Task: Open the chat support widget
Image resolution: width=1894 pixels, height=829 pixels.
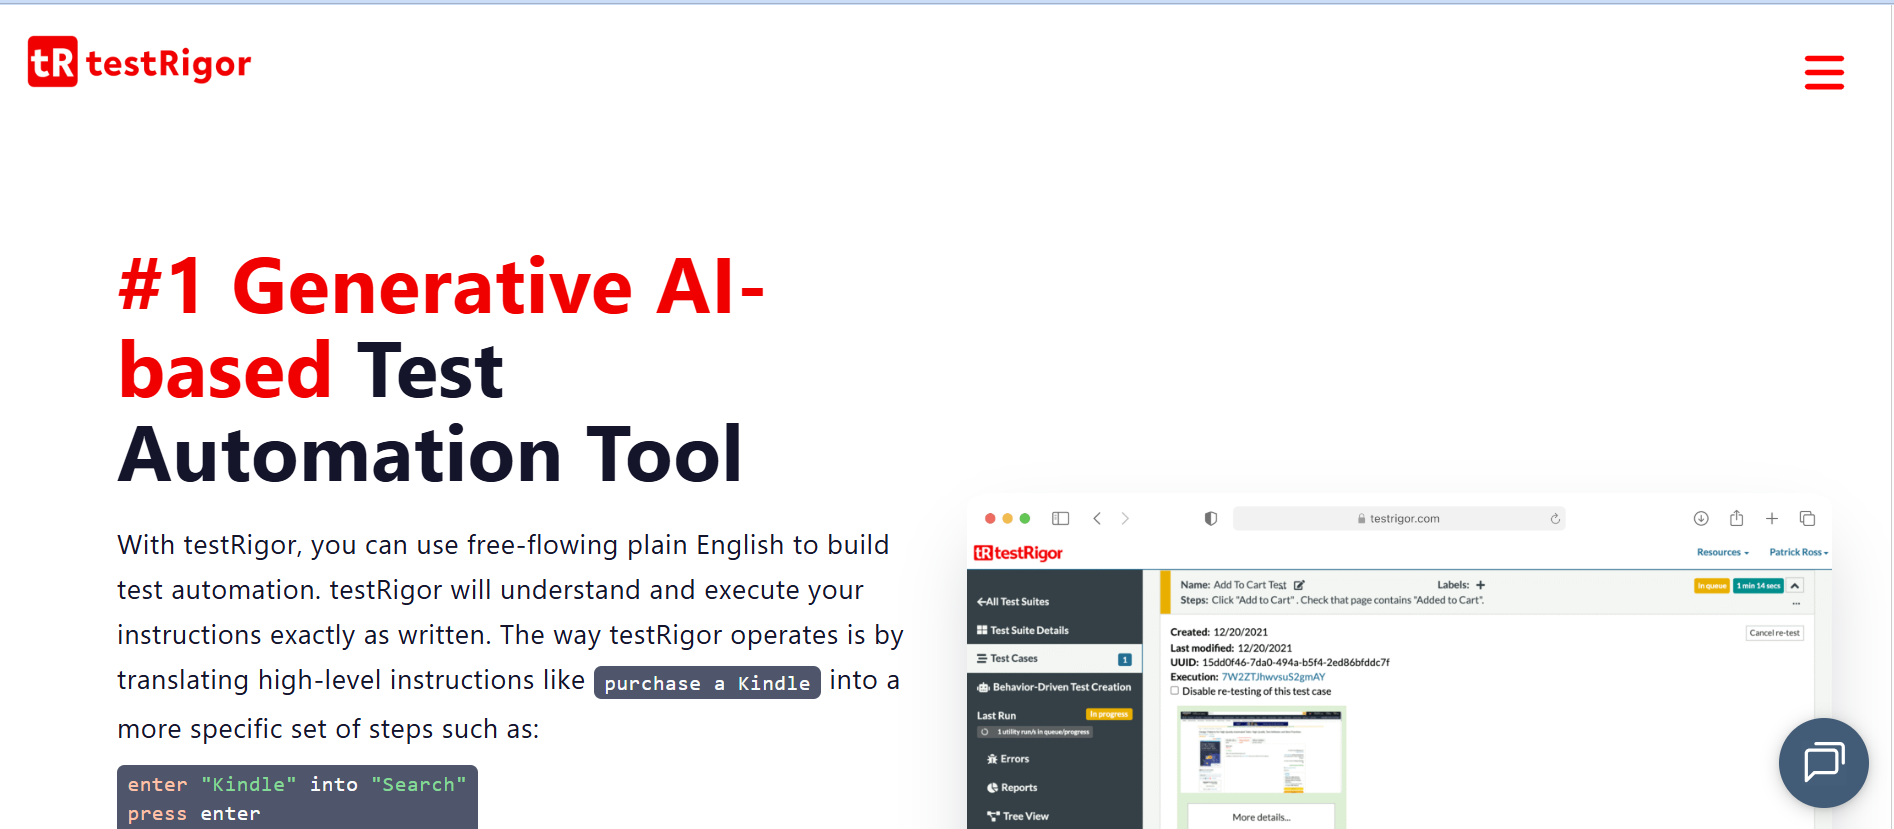Action: point(1824,763)
